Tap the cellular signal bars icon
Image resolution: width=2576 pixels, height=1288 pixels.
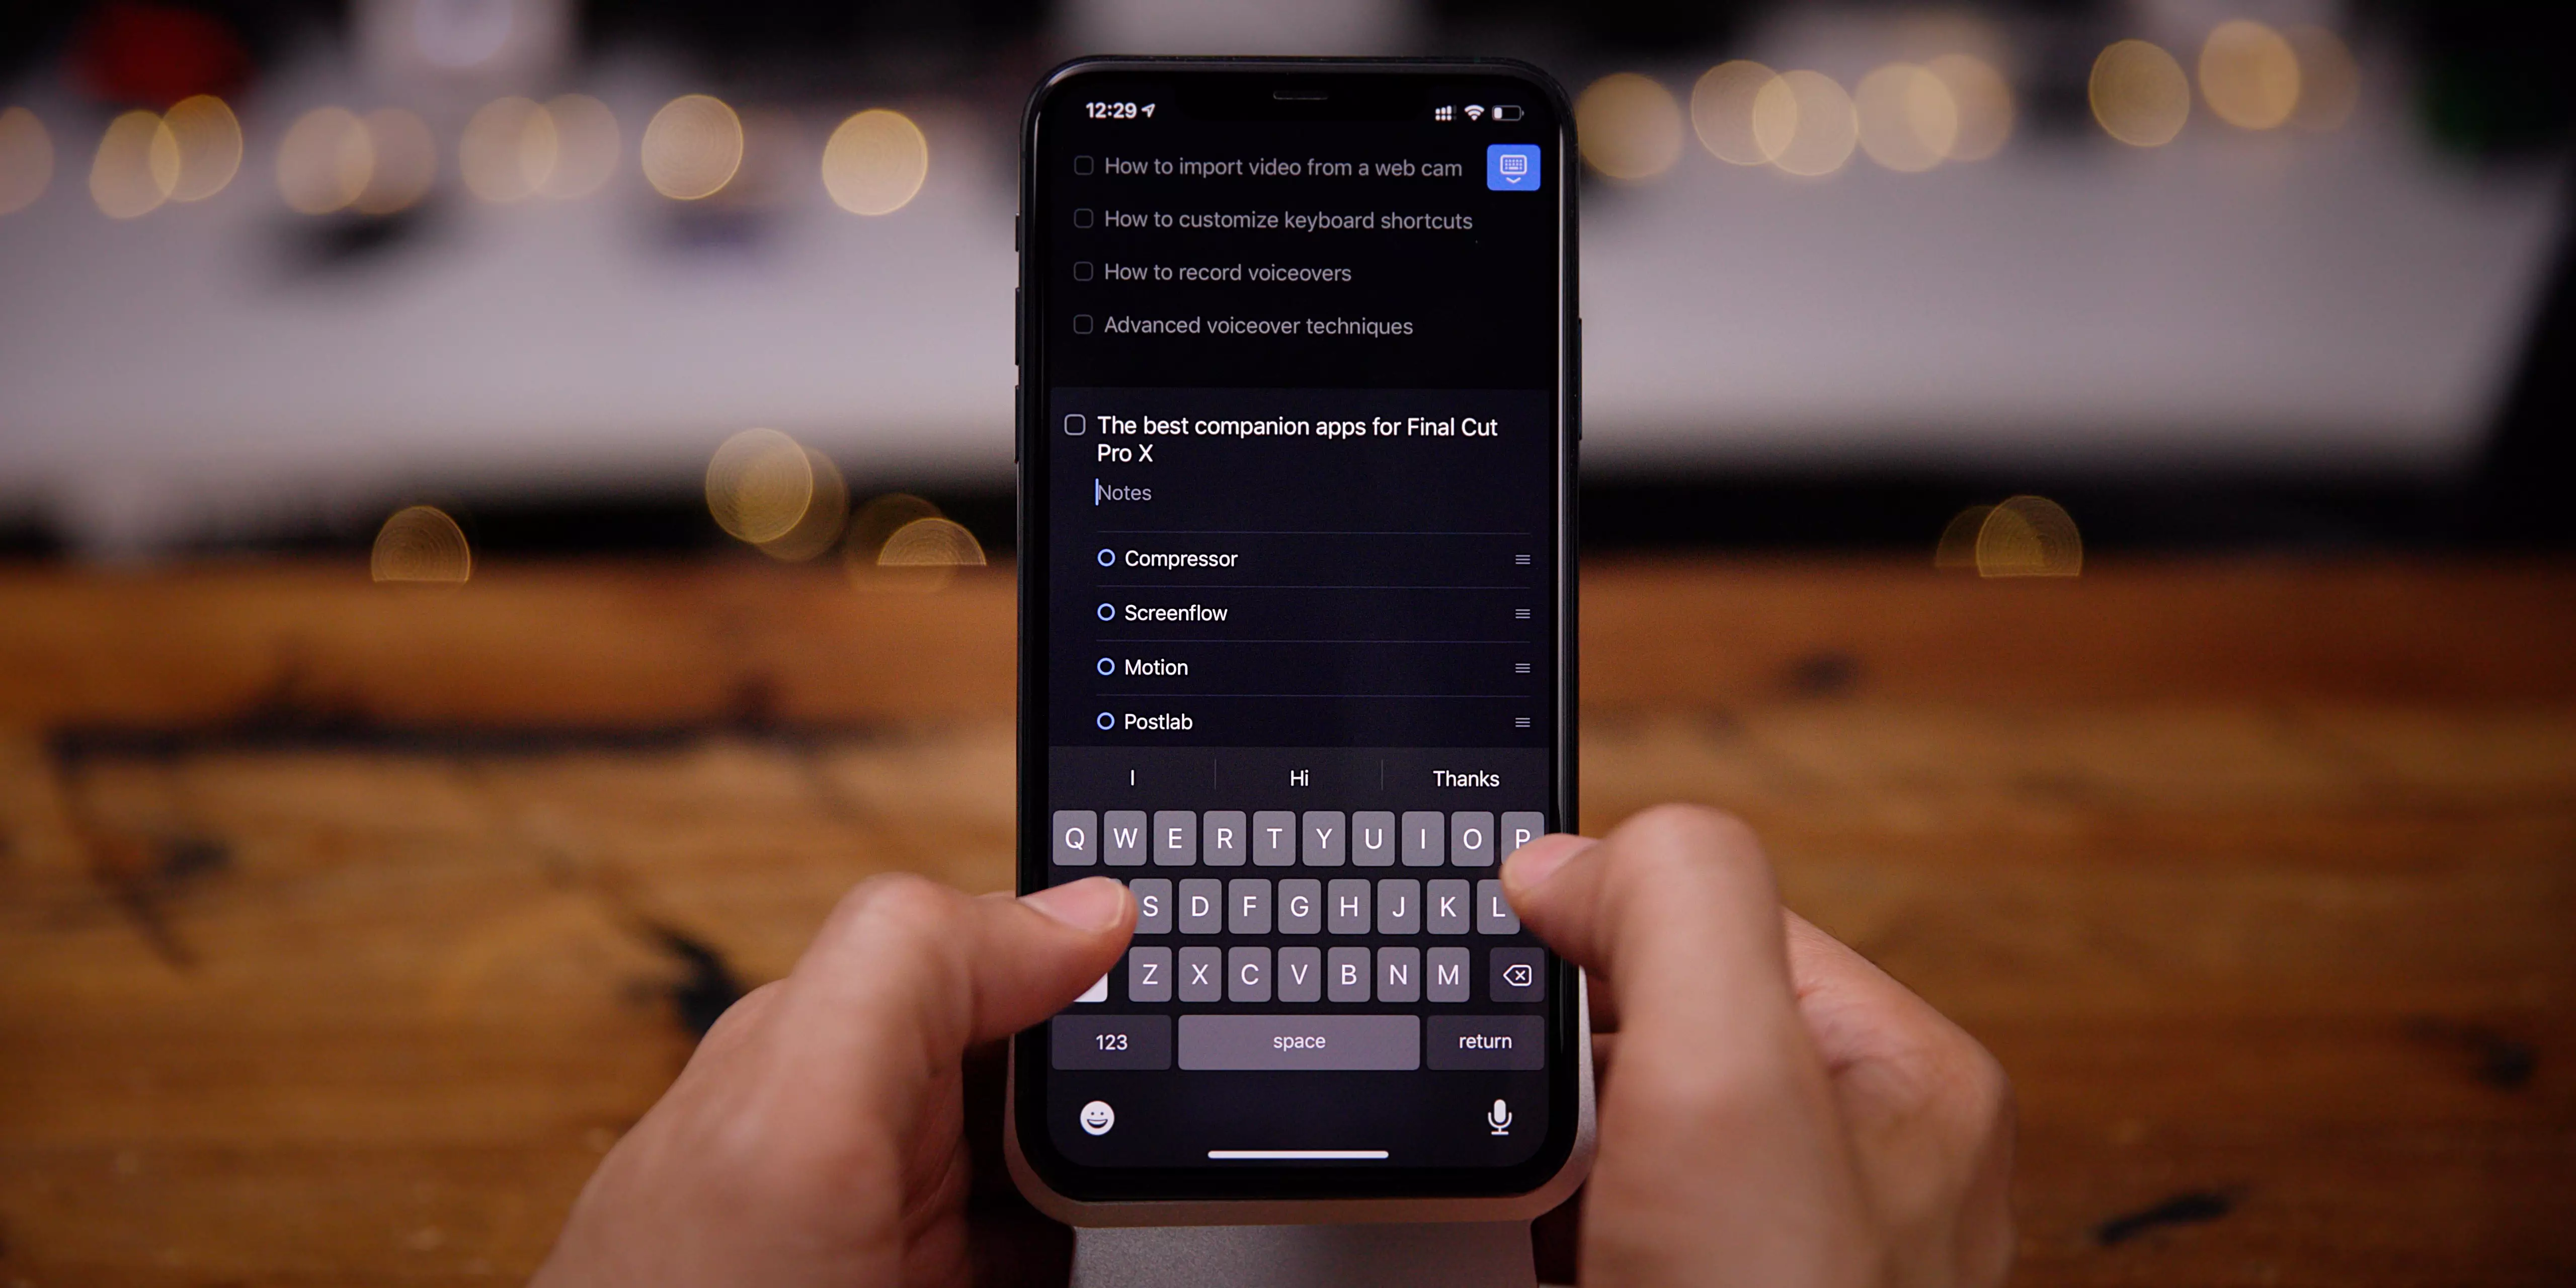[x=1442, y=112]
